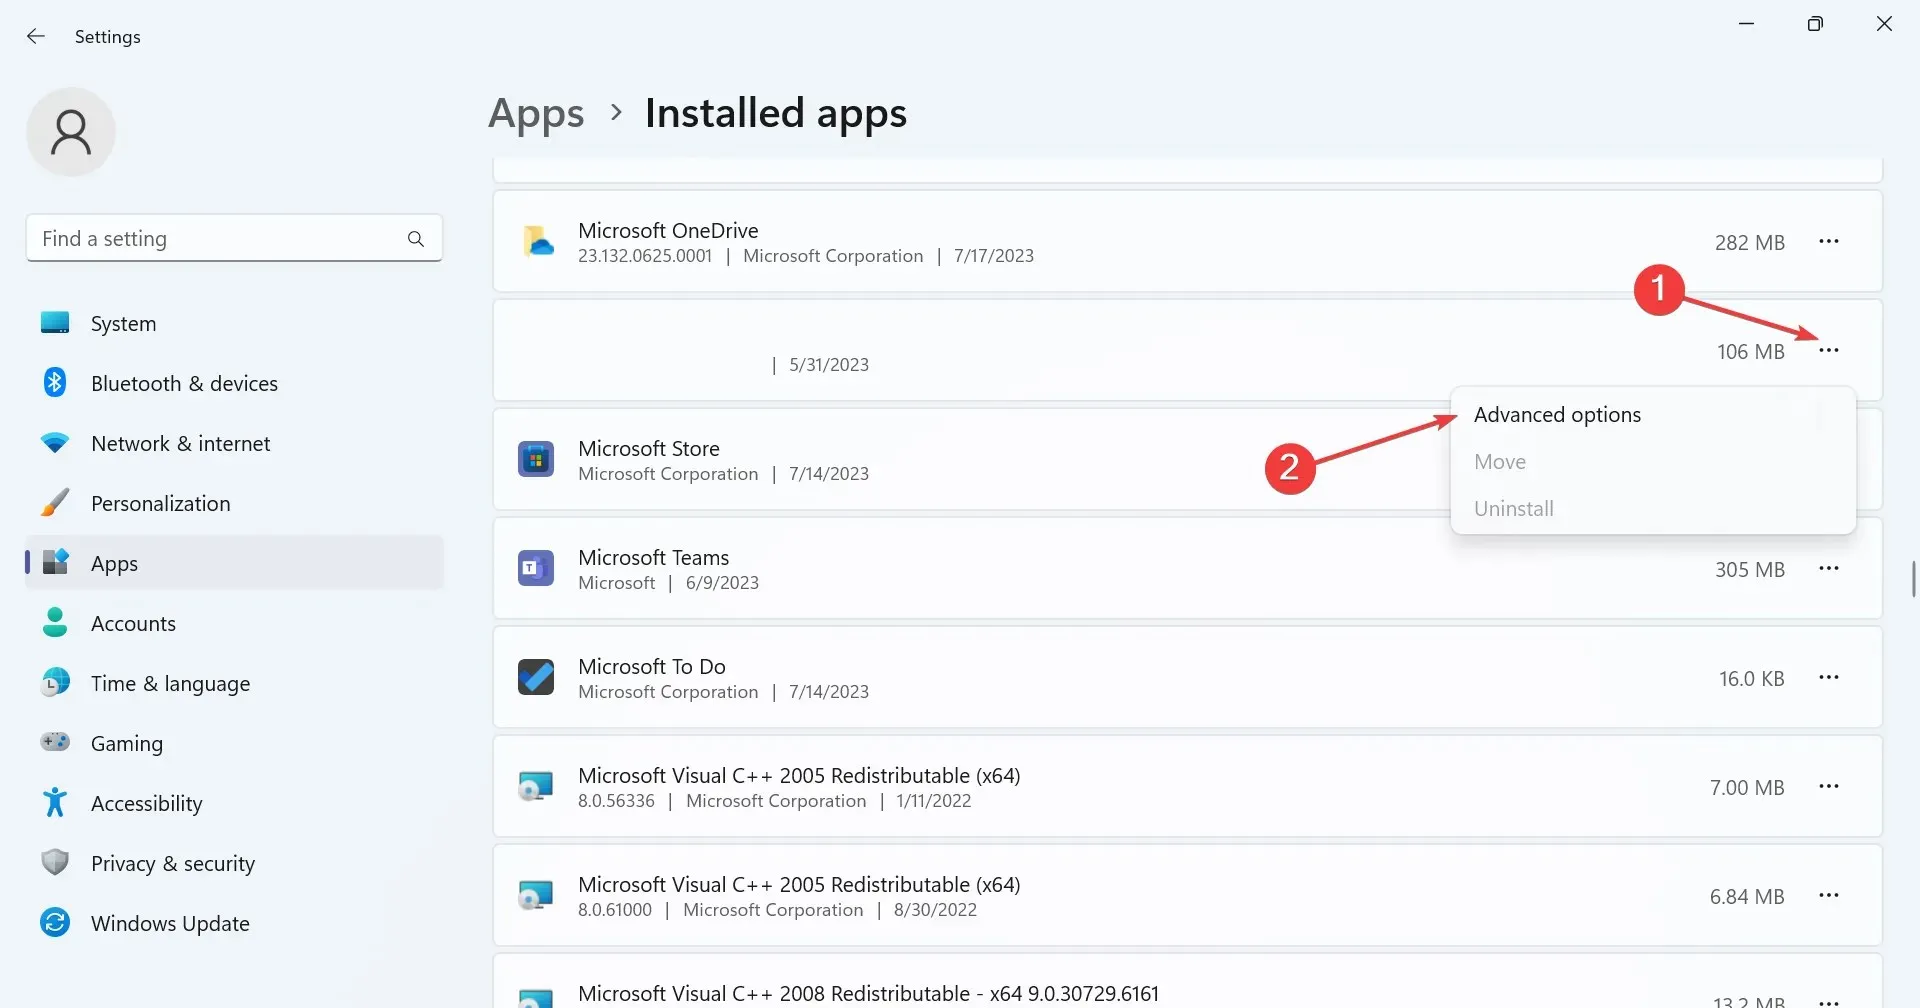
Task: Click the 305 MB size value
Action: point(1750,569)
